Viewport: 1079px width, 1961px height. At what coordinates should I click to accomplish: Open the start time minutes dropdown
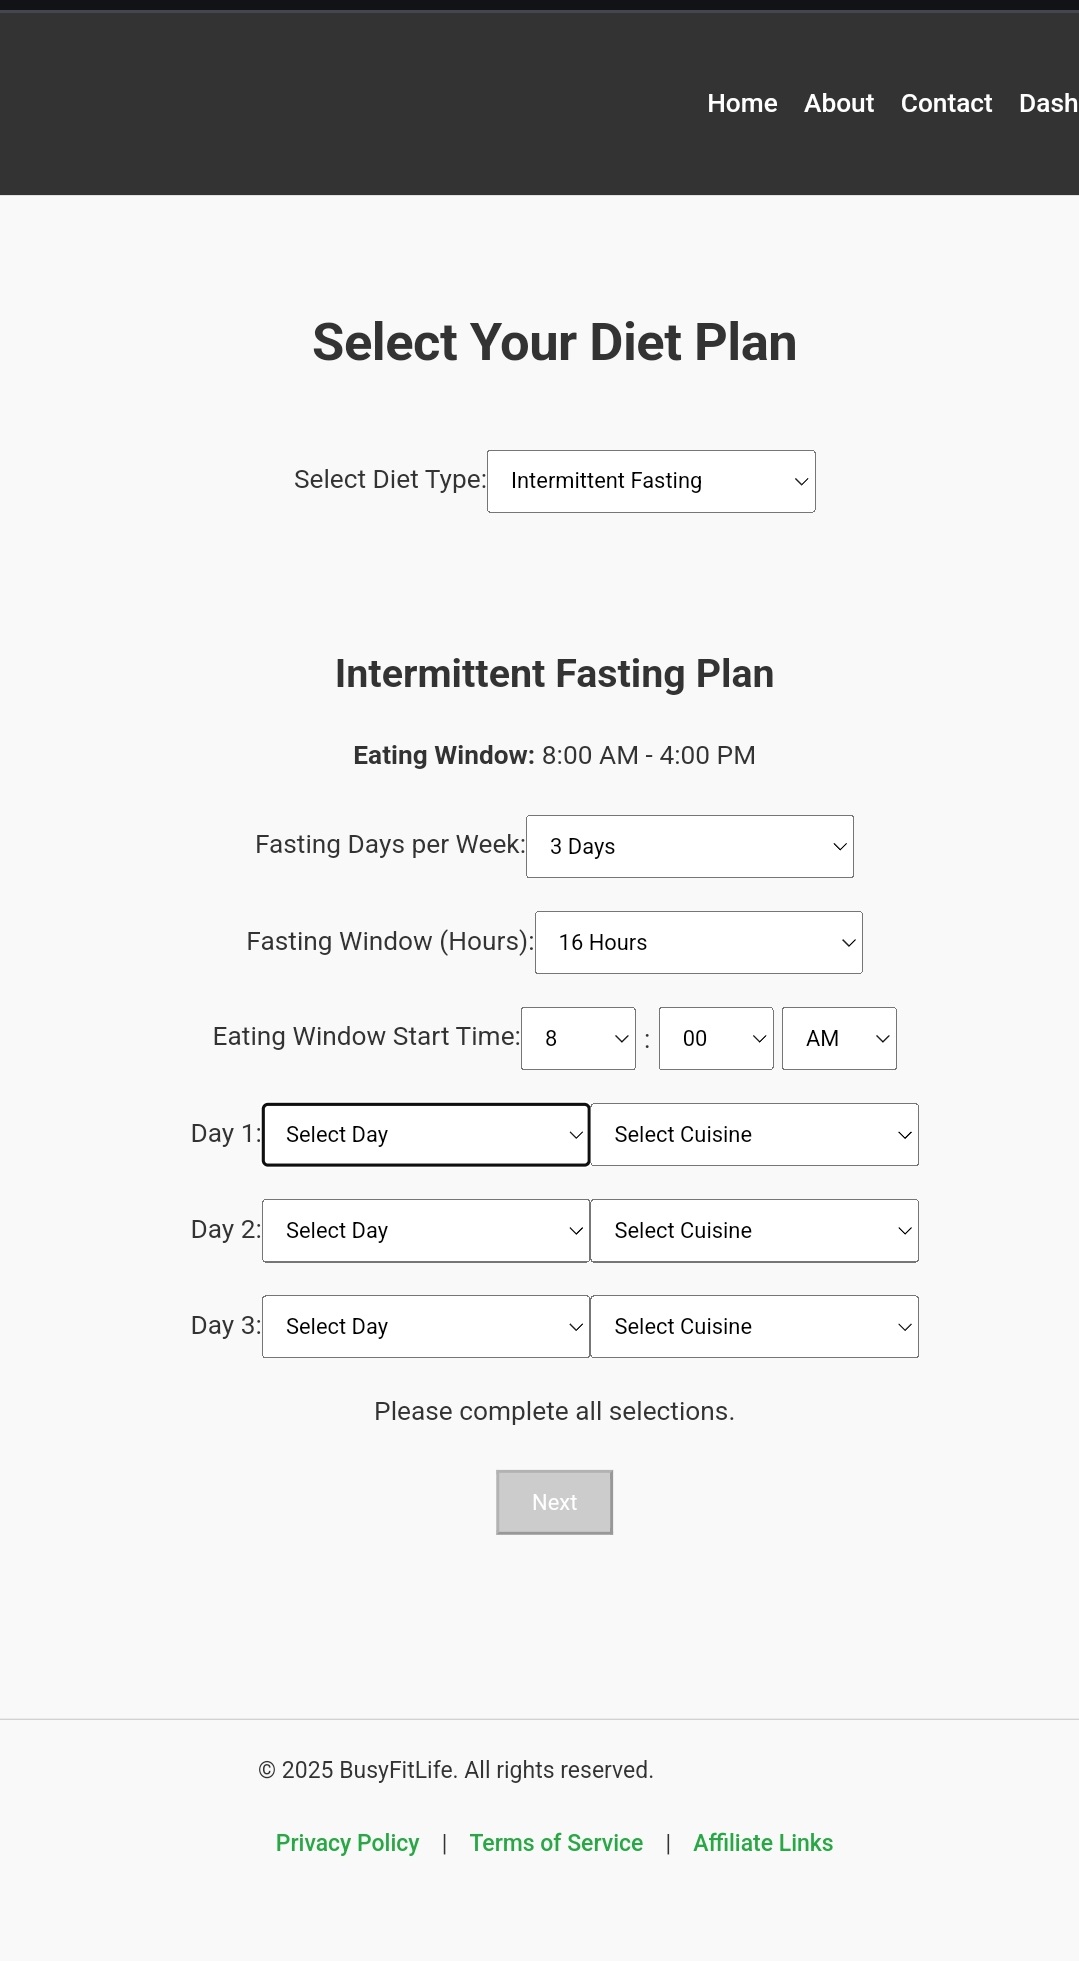coord(715,1038)
